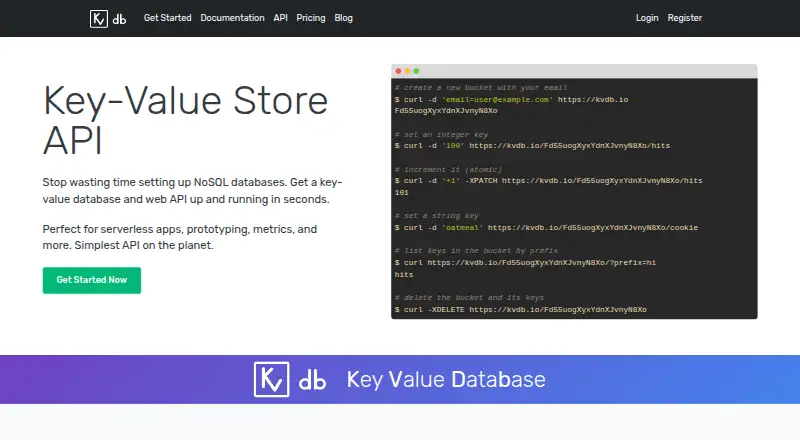Image resolution: width=800 pixels, height=440 pixels.
Task: Click the curl email=user@example.com command
Action: point(511,100)
